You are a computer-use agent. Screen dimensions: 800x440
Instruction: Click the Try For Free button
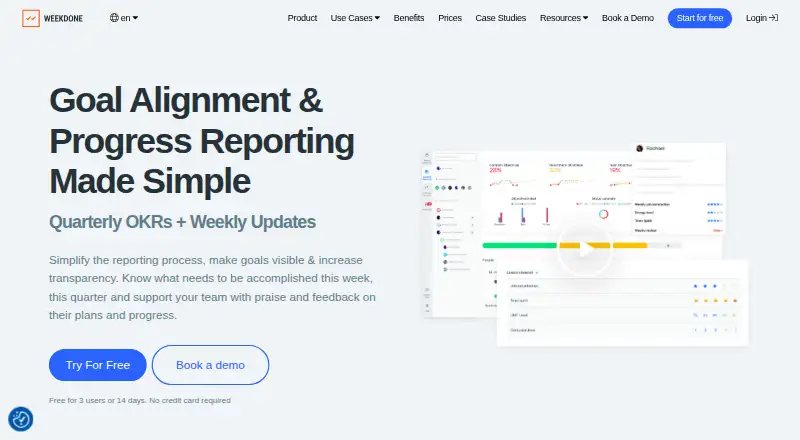tap(97, 365)
